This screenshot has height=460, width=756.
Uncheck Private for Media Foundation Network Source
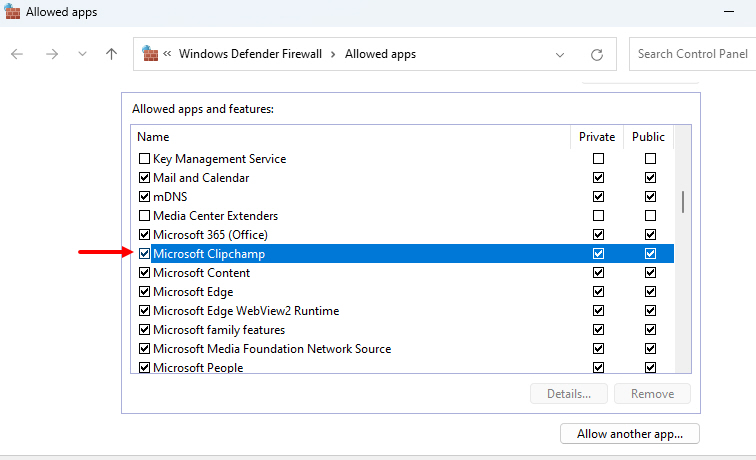click(598, 349)
